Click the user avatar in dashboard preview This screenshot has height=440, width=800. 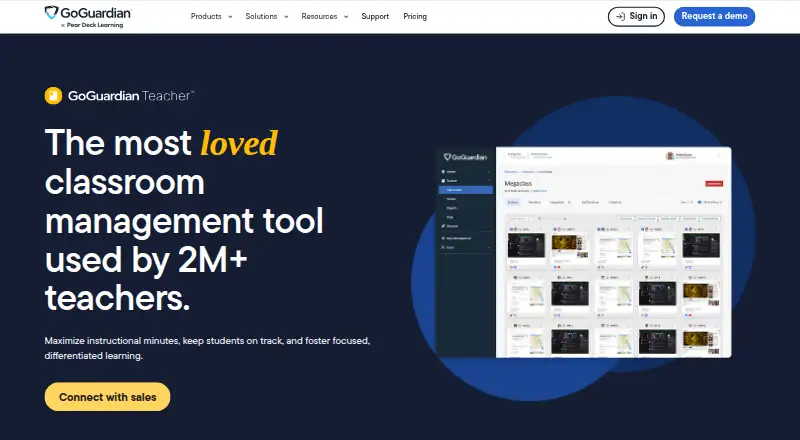(670, 156)
